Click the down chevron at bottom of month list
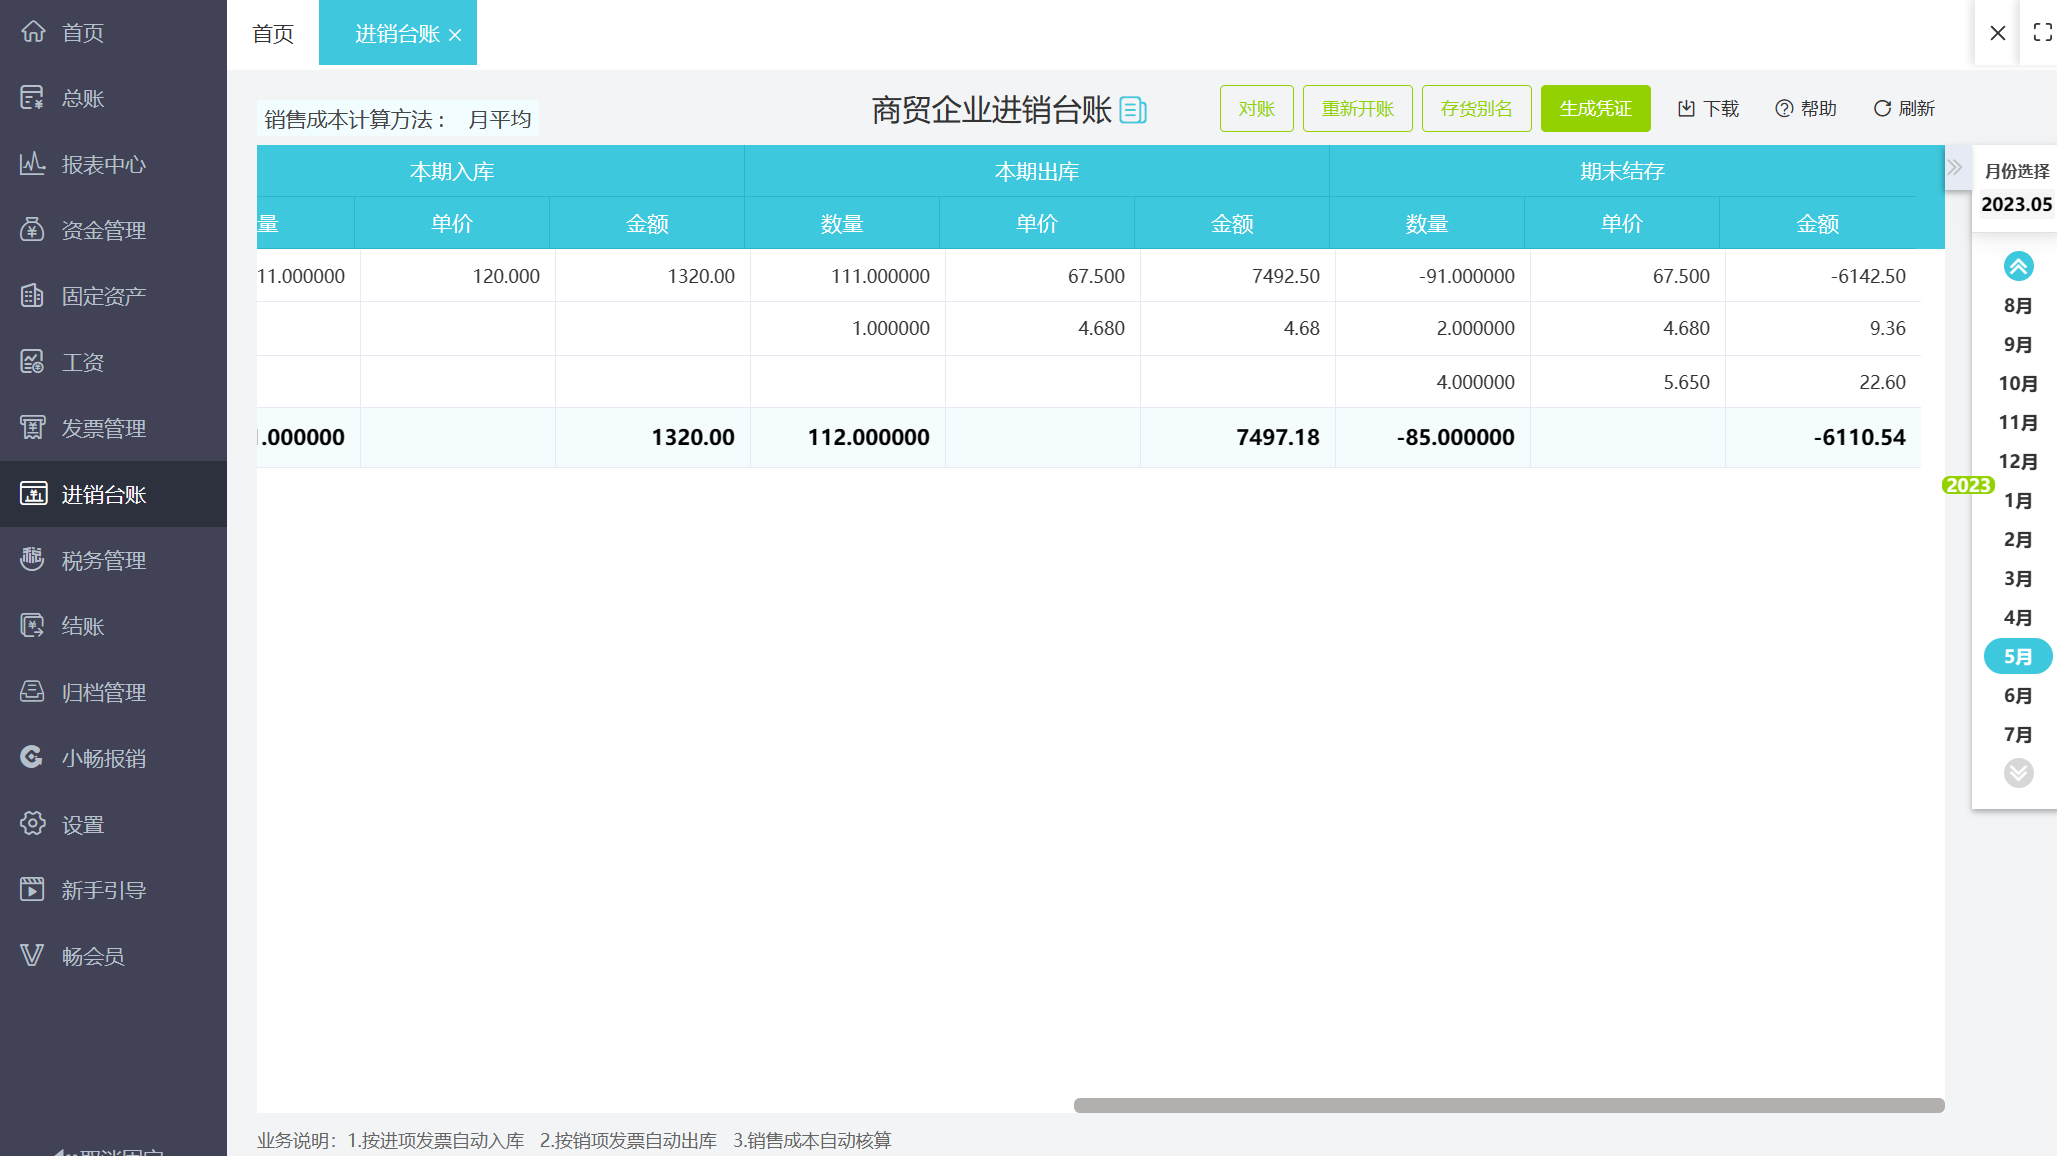The image size is (2057, 1156). pos(2017,773)
